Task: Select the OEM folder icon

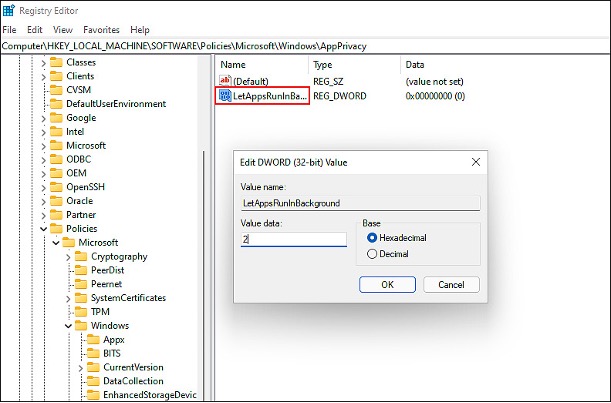Action: click(x=57, y=173)
